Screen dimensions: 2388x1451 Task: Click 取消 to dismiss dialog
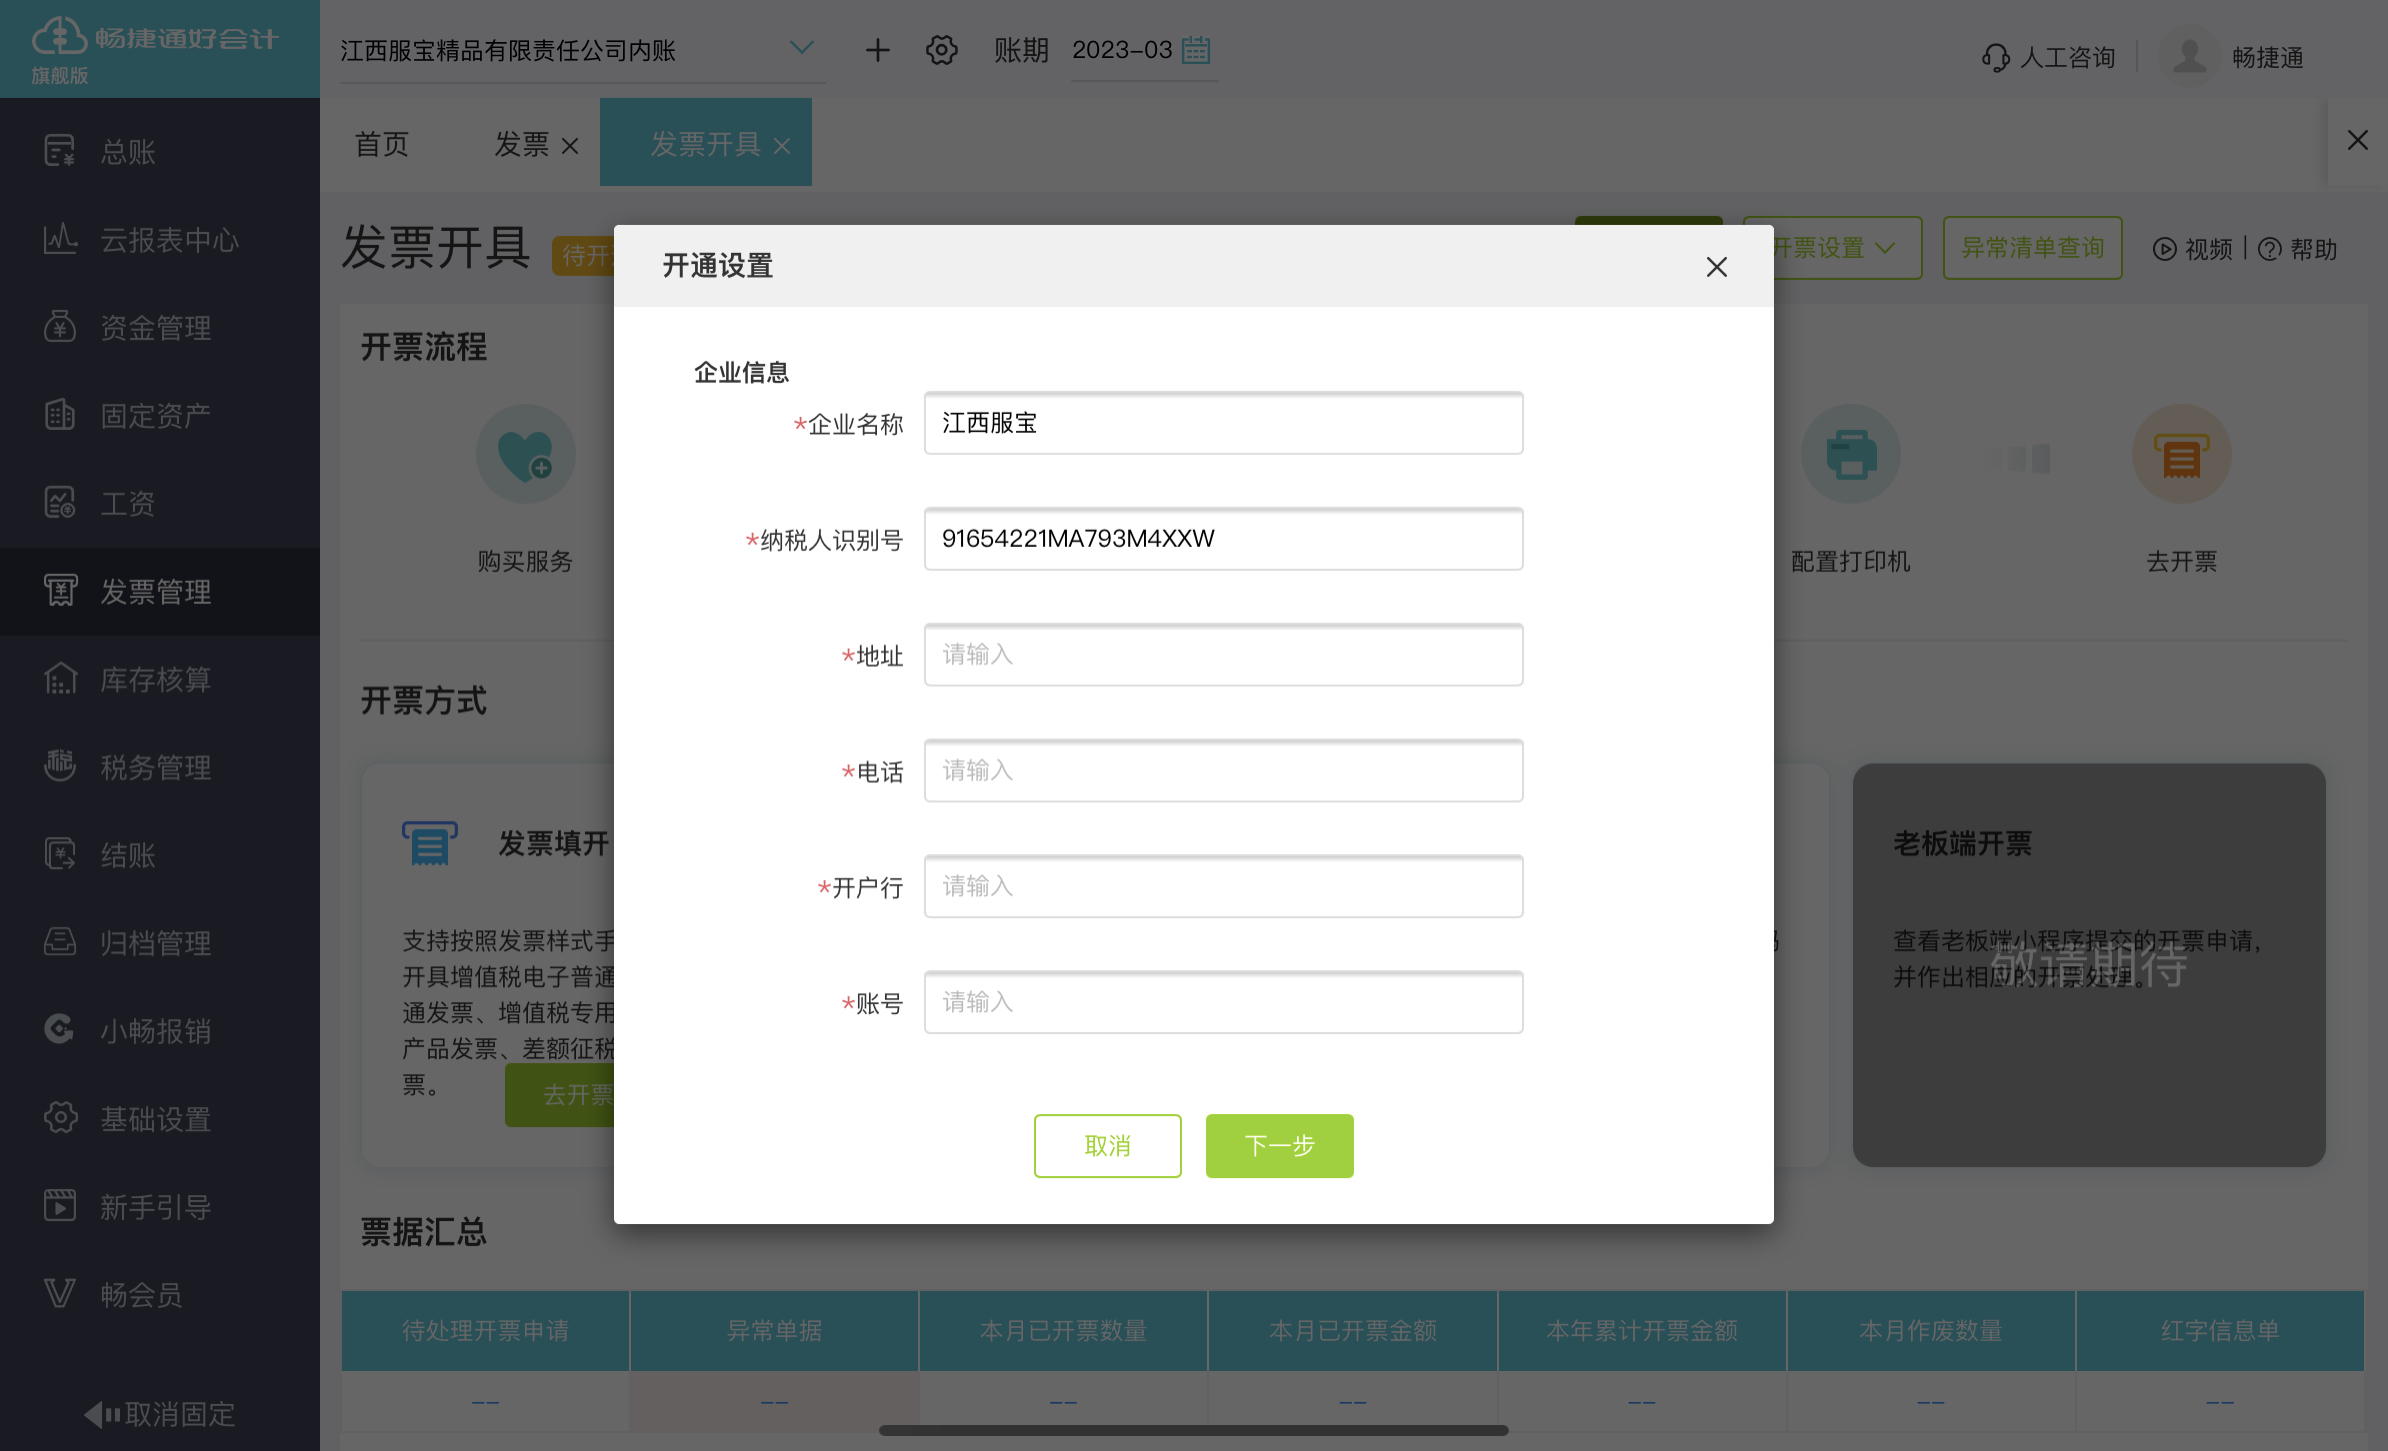(x=1109, y=1144)
